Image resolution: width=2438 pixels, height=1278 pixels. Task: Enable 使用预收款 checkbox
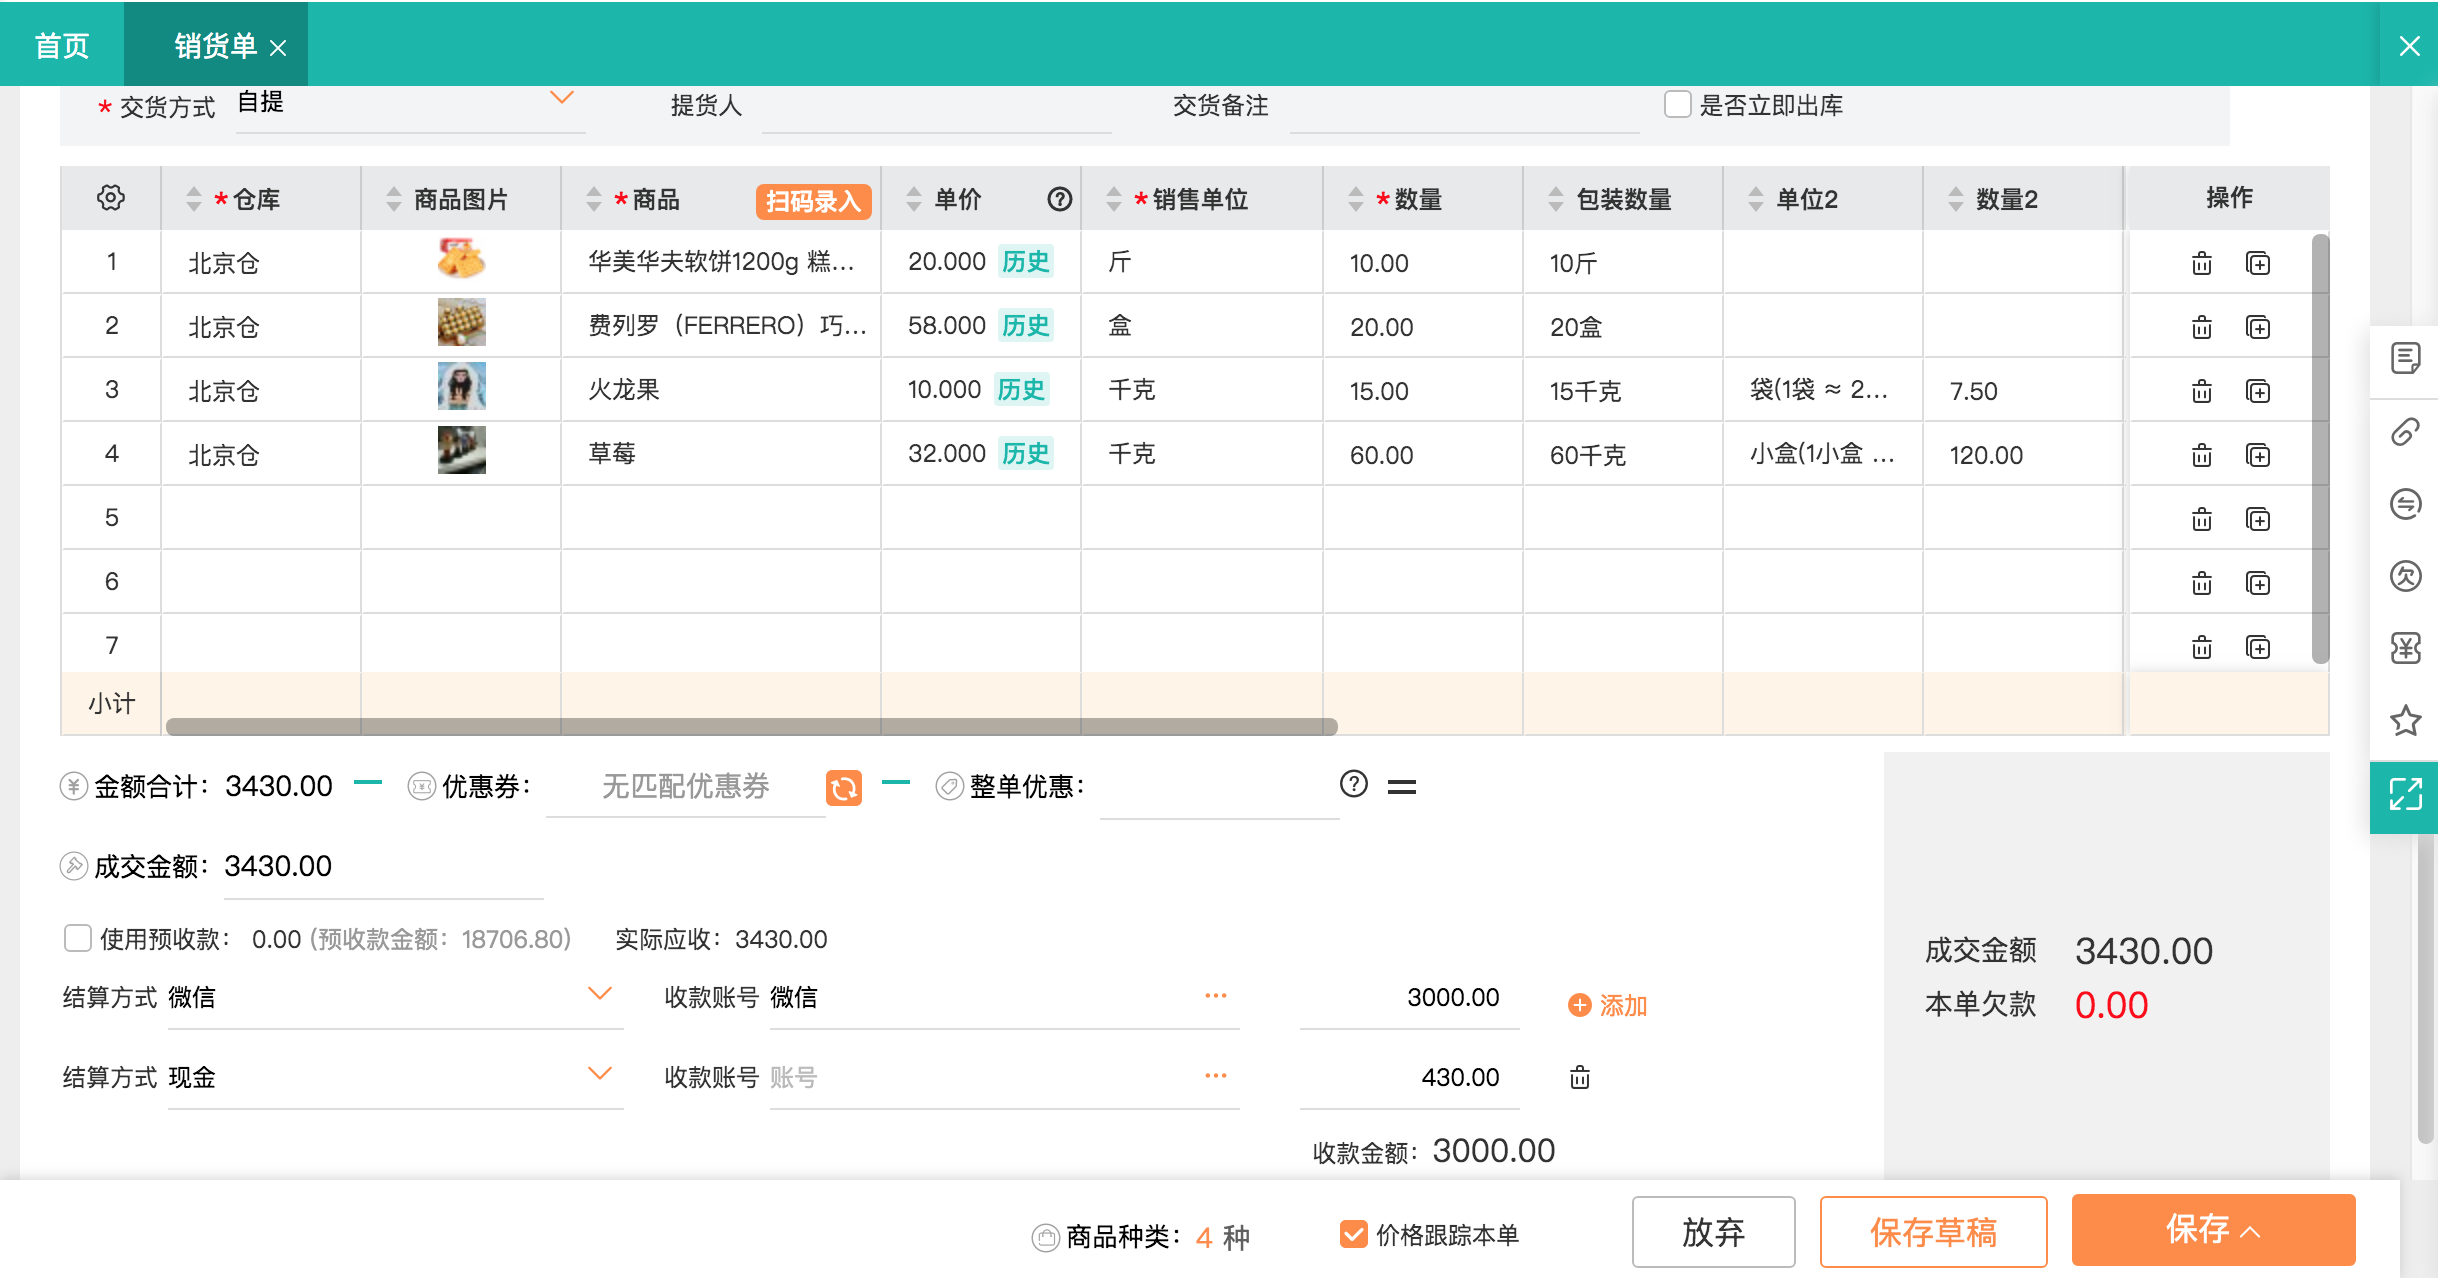76,940
